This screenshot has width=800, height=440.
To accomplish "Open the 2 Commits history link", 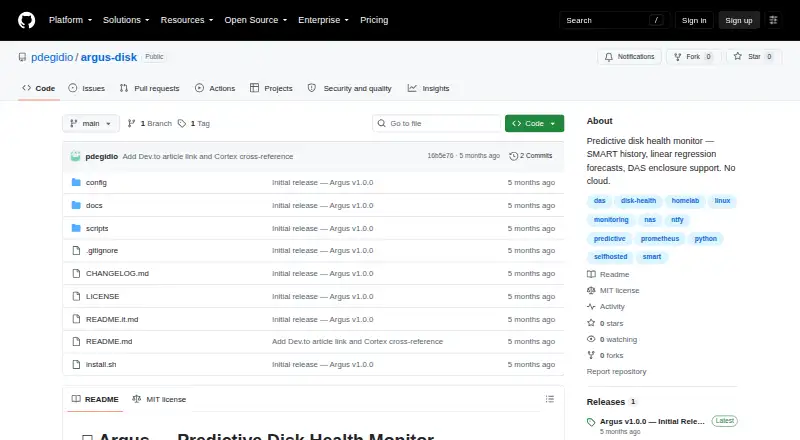I will point(531,156).
